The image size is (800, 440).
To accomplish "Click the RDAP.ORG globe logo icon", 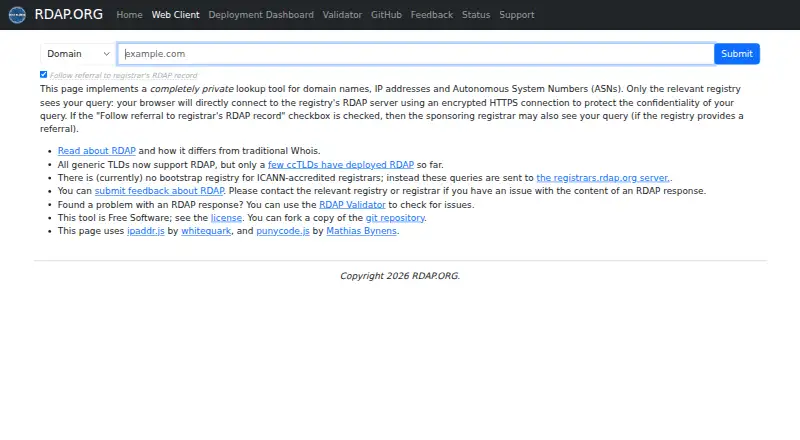I will coord(17,15).
